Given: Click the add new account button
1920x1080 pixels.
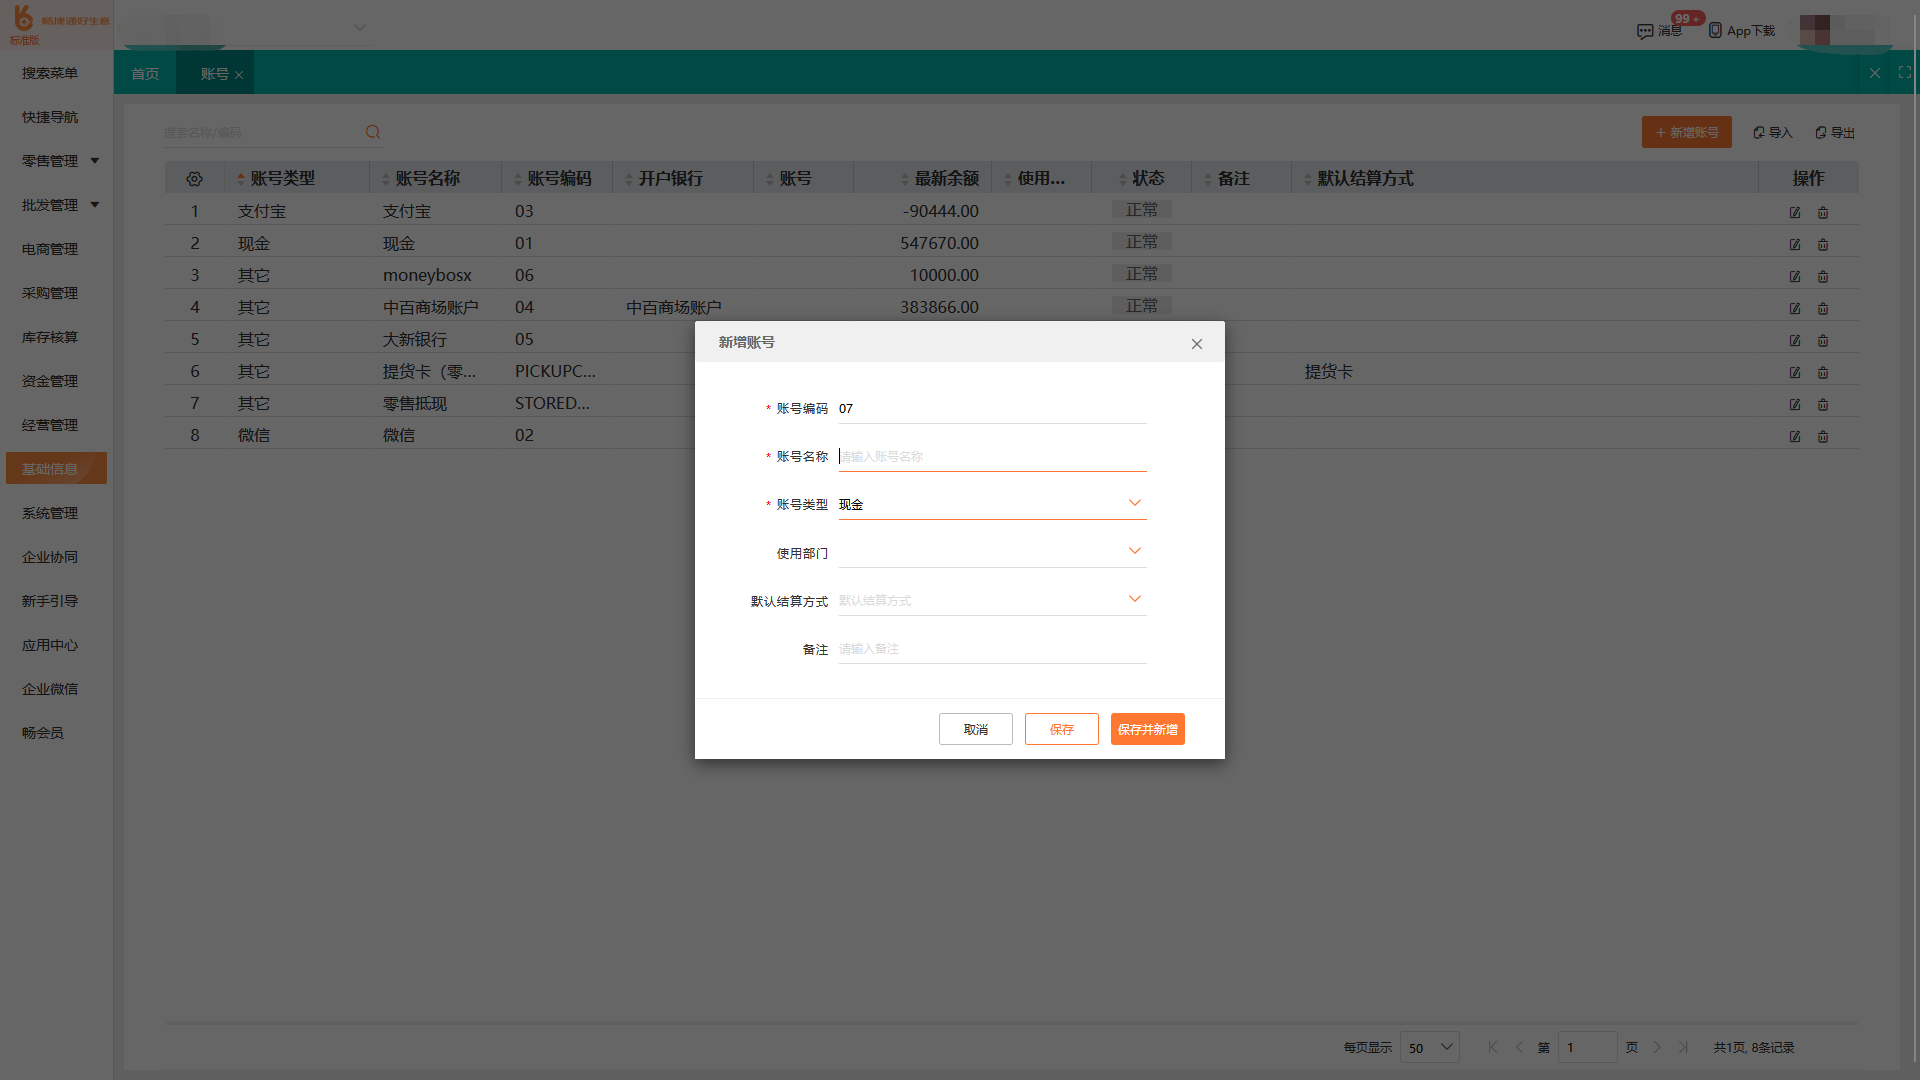Looking at the screenshot, I should (x=1688, y=132).
